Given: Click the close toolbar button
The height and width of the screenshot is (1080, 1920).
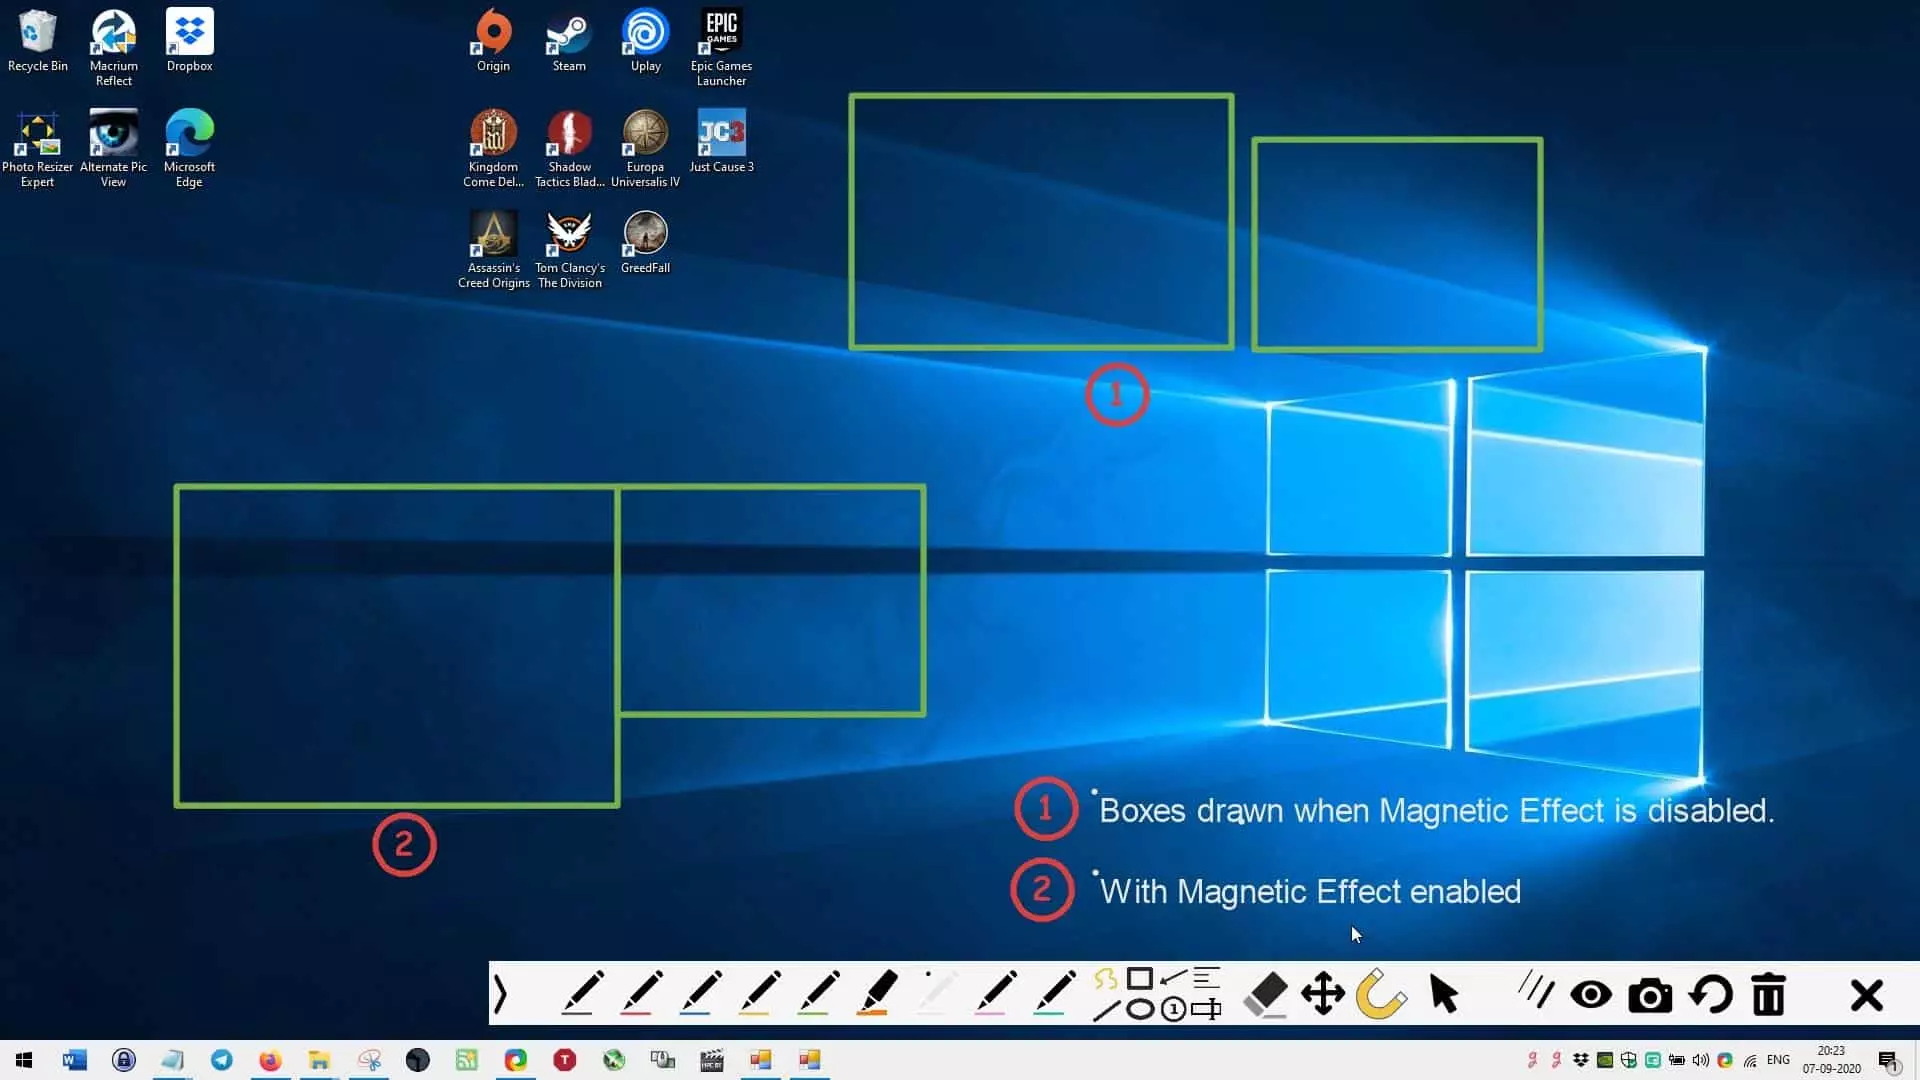Looking at the screenshot, I should click(1870, 993).
